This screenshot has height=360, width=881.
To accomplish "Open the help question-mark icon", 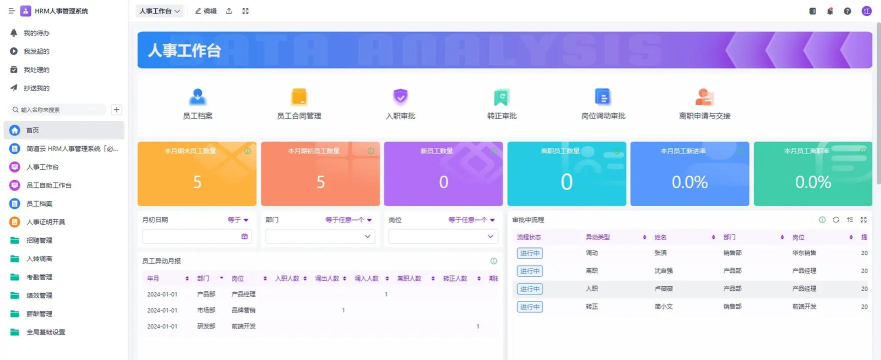I will click(847, 11).
